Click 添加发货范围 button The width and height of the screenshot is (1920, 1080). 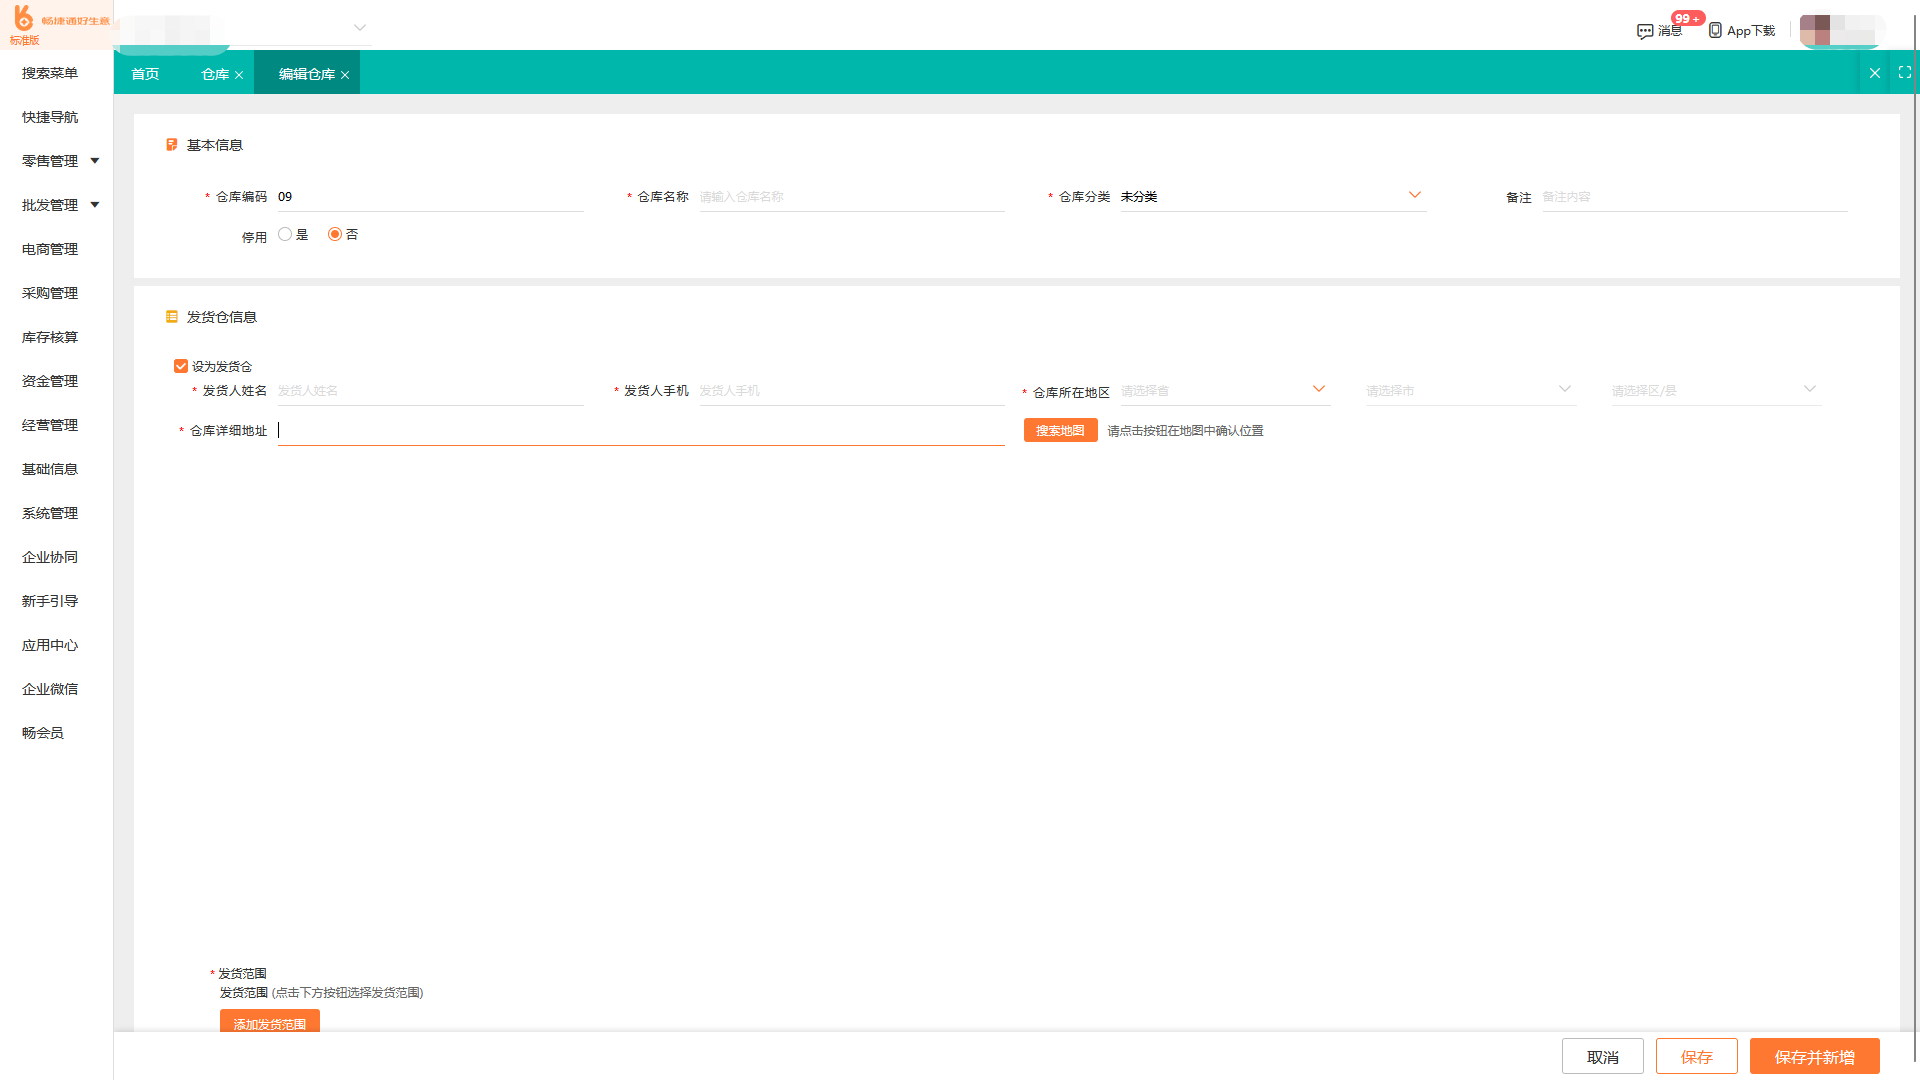click(x=270, y=1025)
